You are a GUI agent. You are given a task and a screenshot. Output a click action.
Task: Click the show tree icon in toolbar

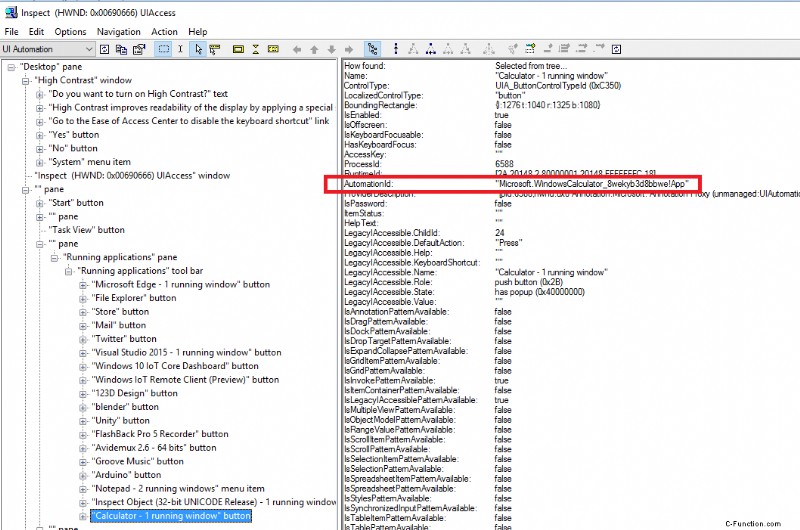click(373, 49)
